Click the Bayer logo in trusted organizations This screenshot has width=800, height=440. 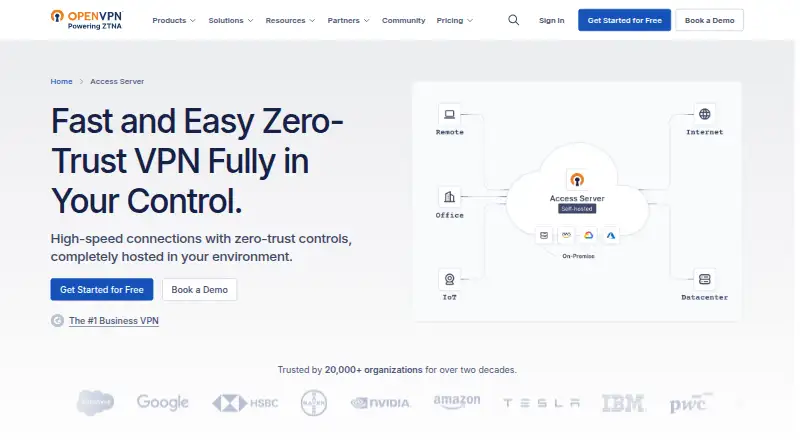pos(314,403)
